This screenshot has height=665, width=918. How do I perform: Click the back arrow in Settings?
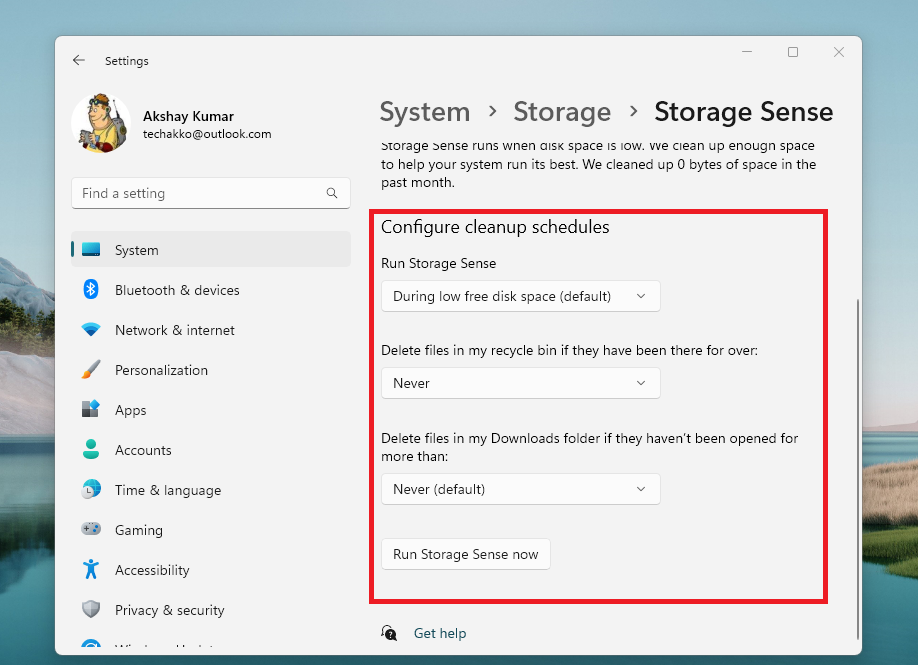click(x=79, y=60)
